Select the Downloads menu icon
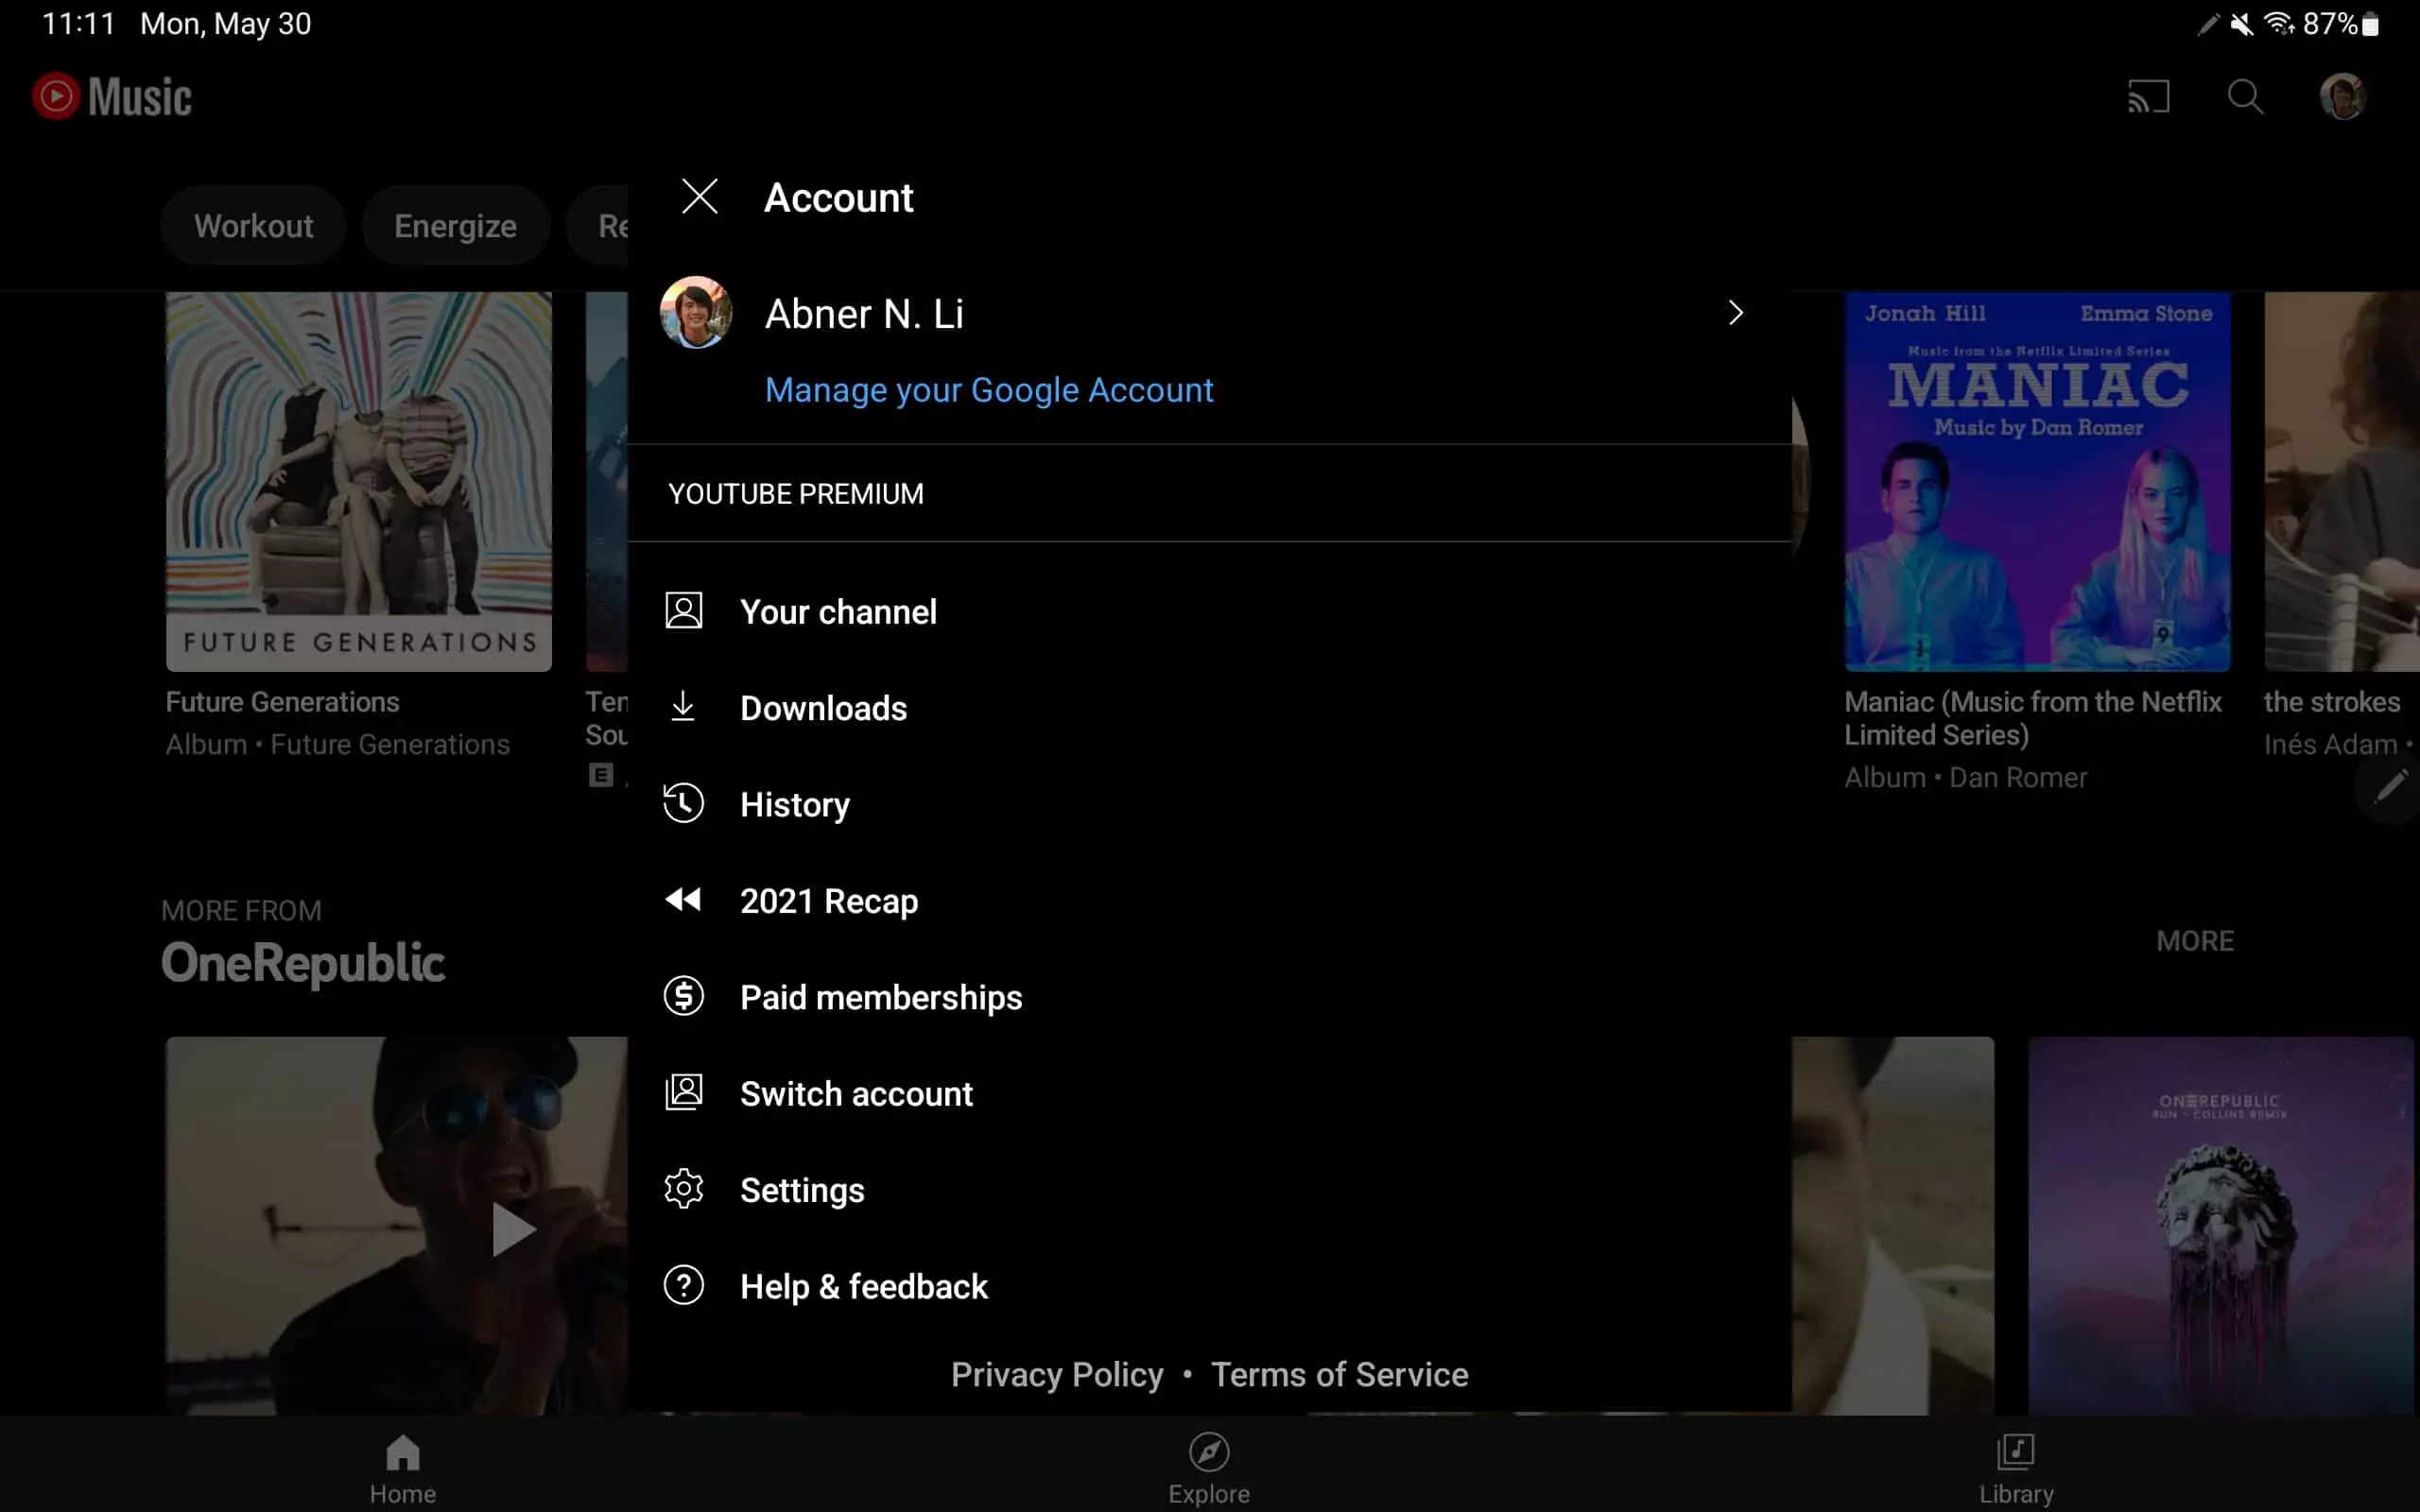The image size is (2420, 1512). (683, 706)
